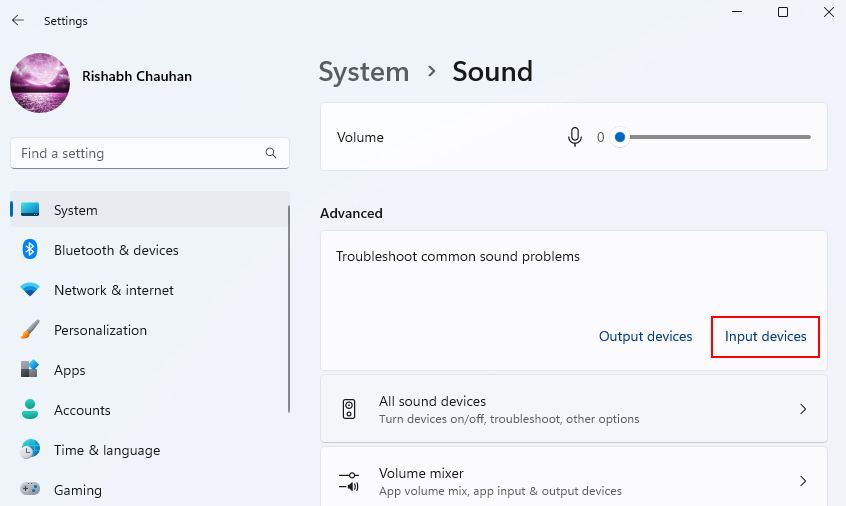This screenshot has width=846, height=506.
Task: Click the Personalization paintbrush icon
Action: tap(30, 330)
